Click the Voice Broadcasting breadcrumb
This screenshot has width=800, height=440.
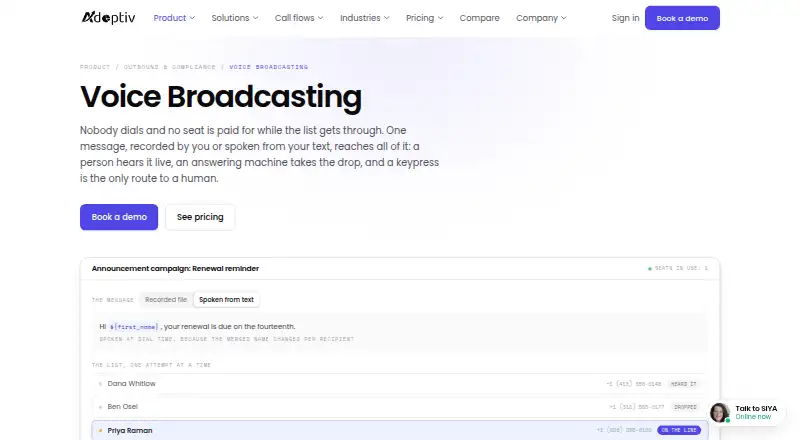pyautogui.click(x=268, y=67)
